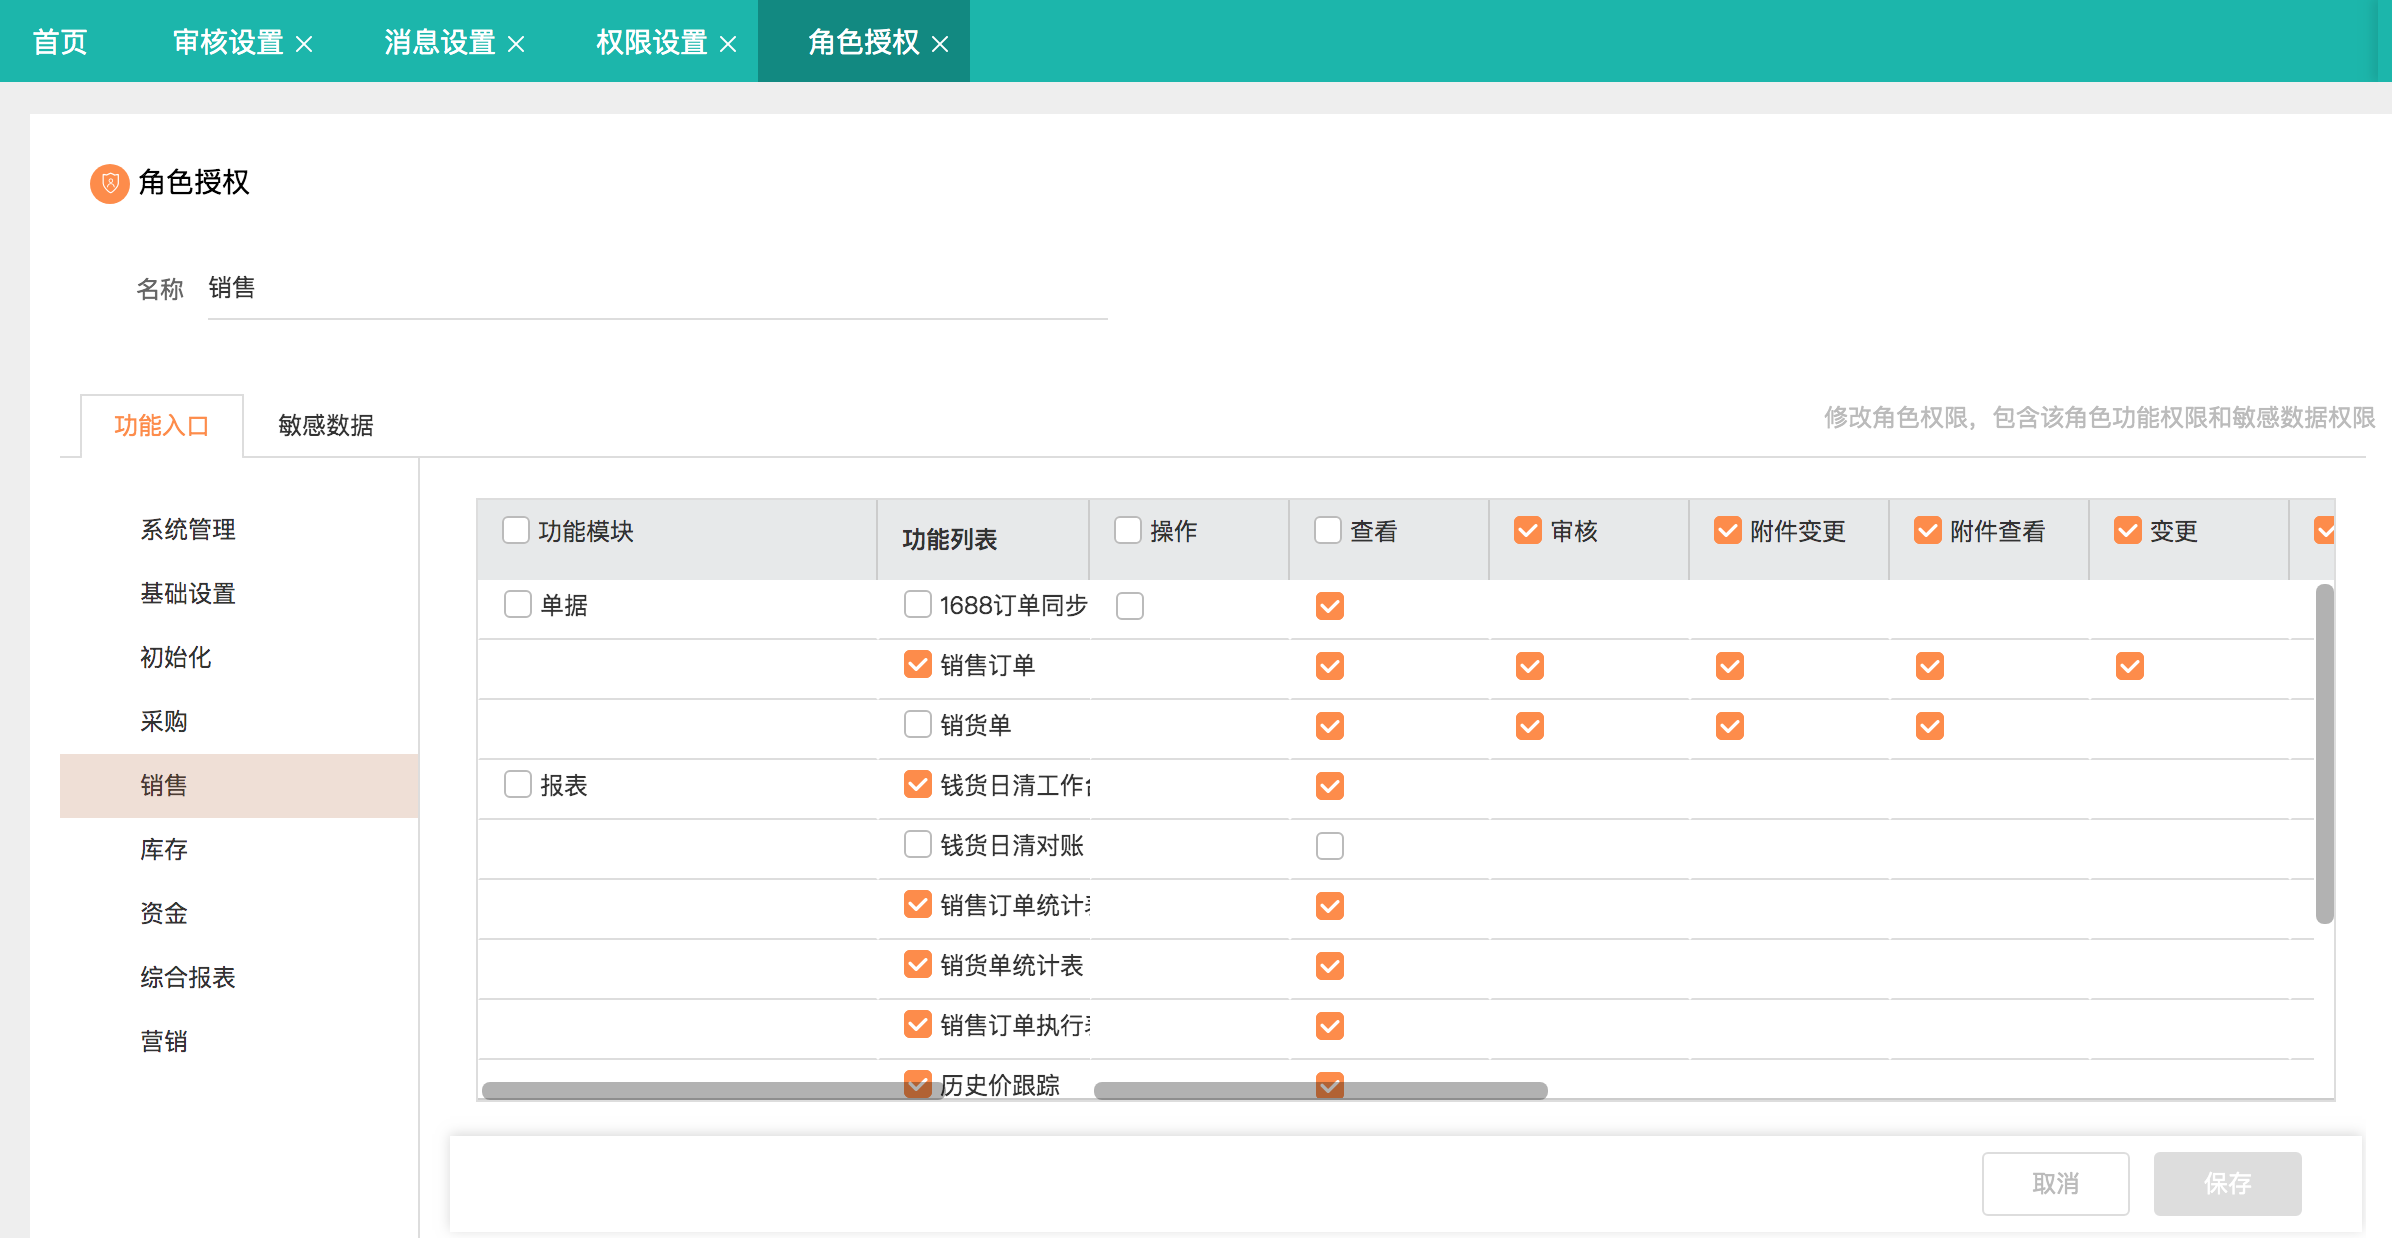Toggle 销货单 checkbox in 功能列表
This screenshot has height=1238, width=2392.
[x=914, y=725]
